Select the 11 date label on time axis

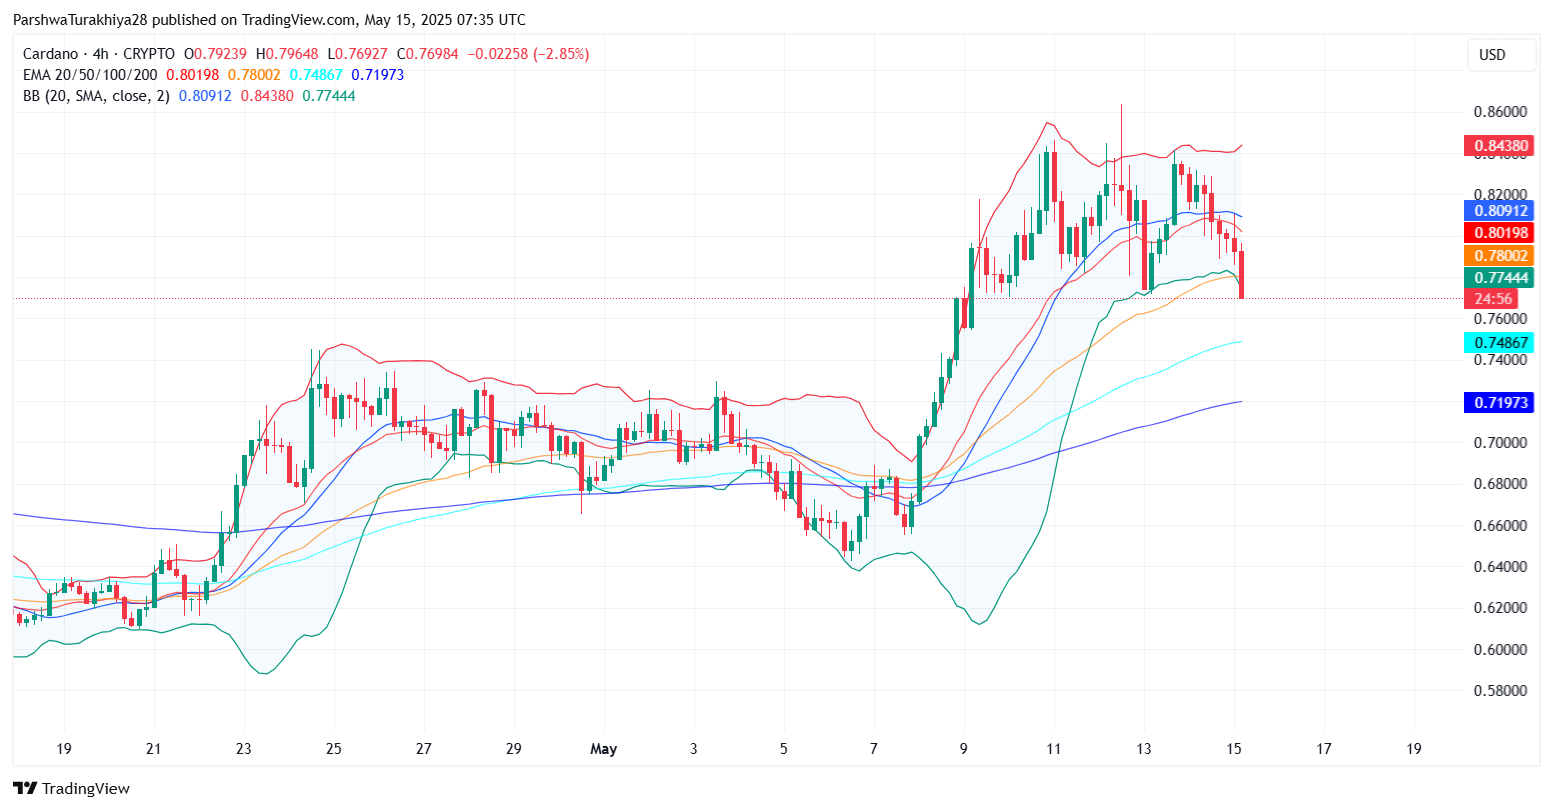[x=1053, y=749]
